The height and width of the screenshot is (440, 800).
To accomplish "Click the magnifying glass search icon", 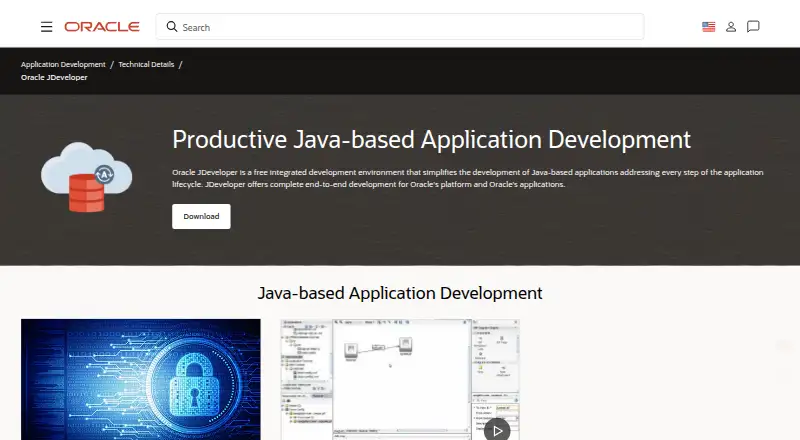I will tap(172, 27).
